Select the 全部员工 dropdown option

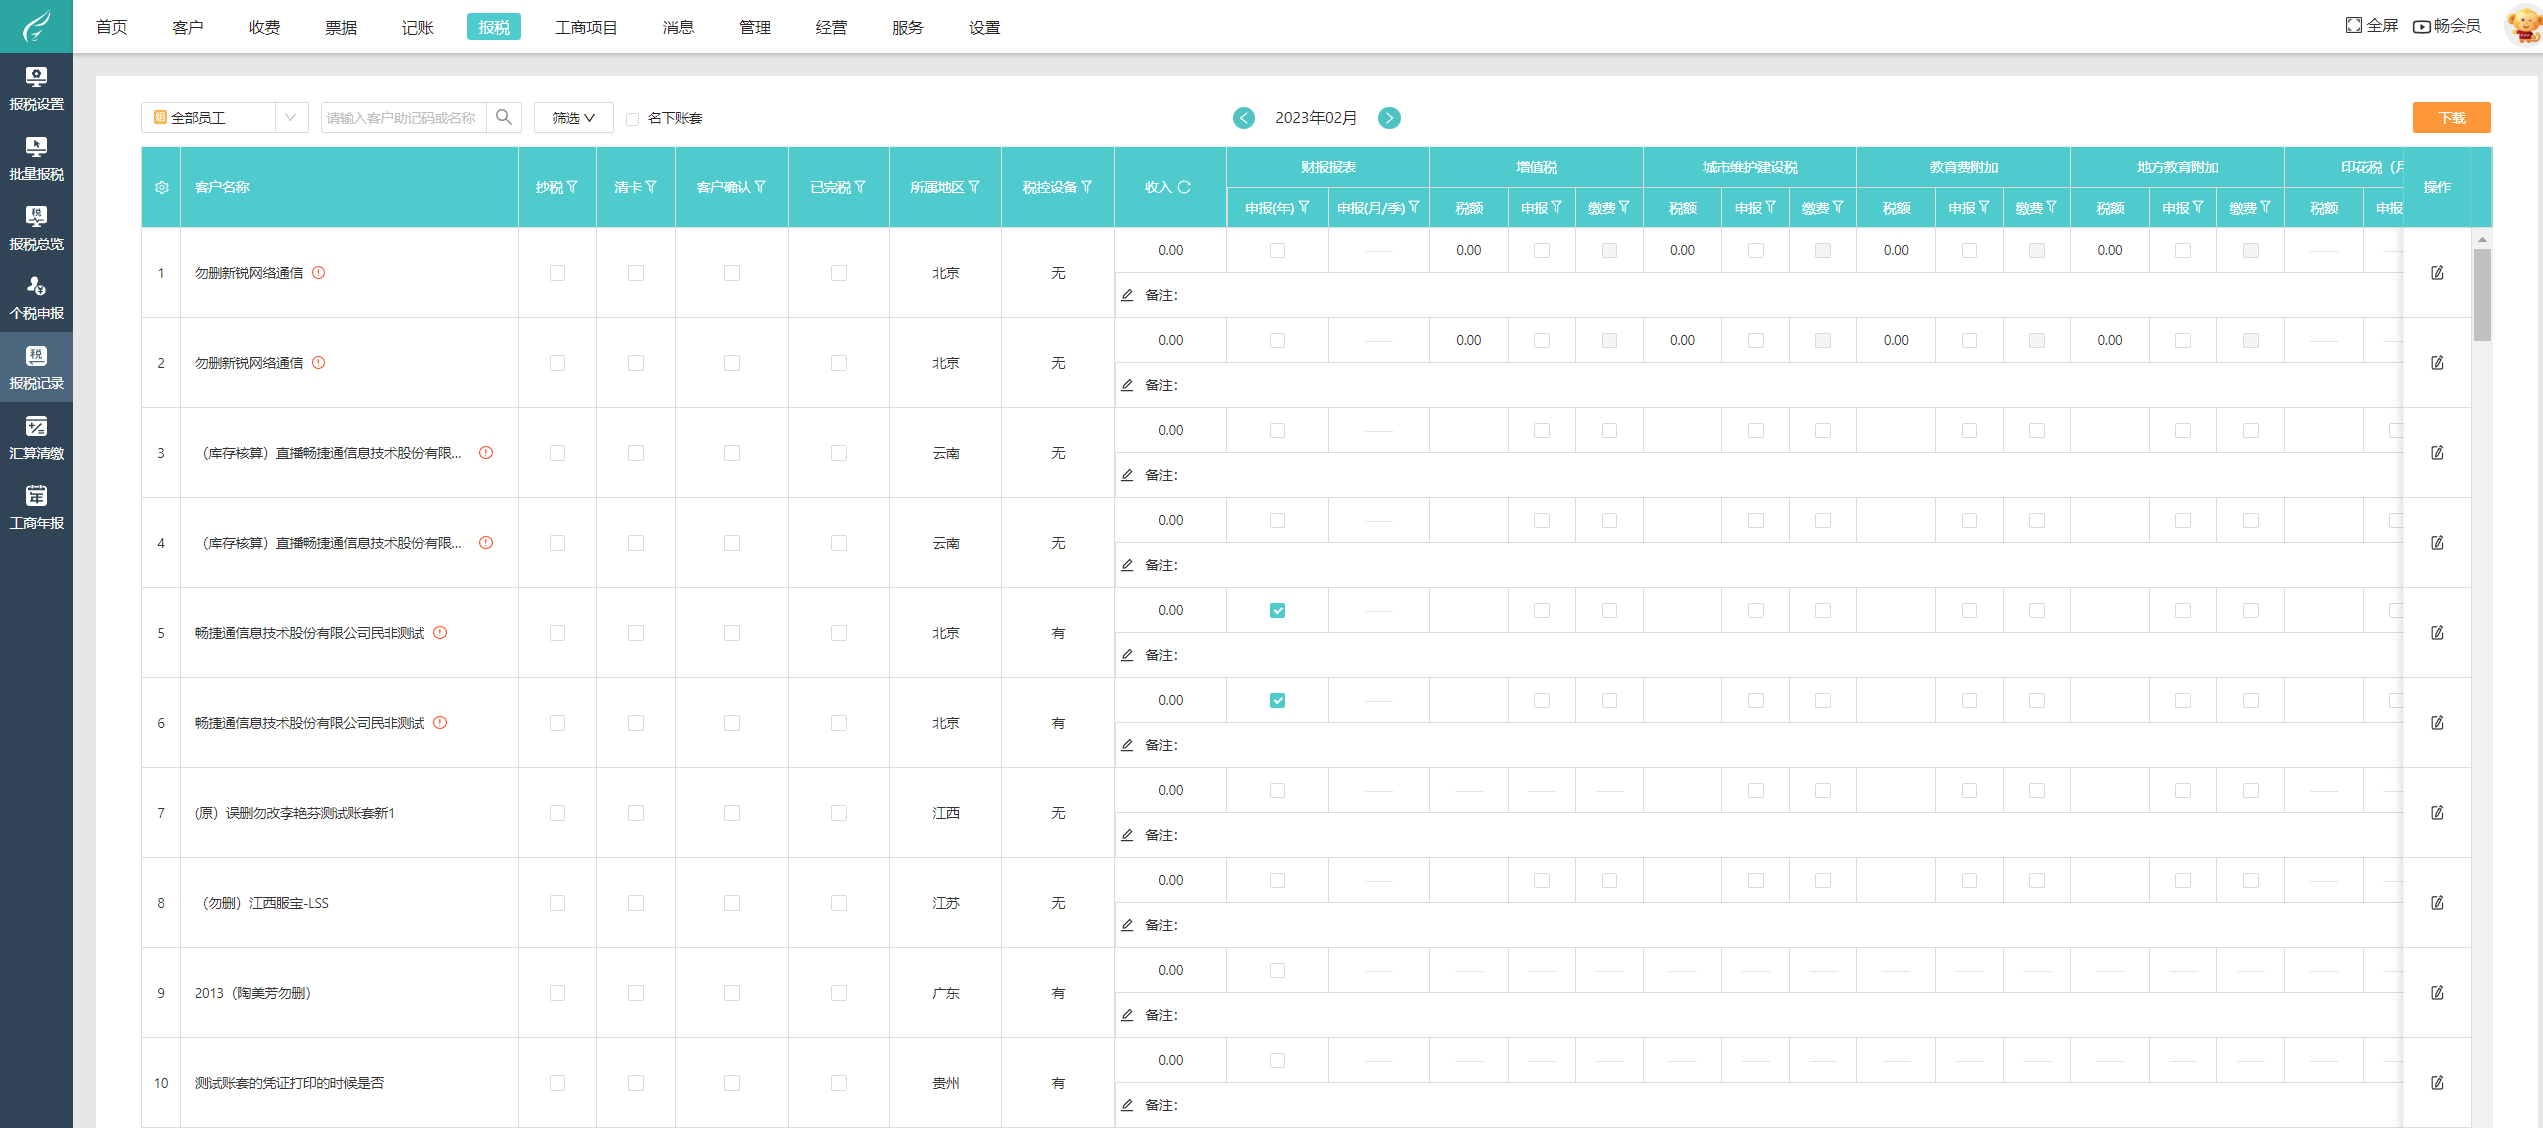[225, 117]
